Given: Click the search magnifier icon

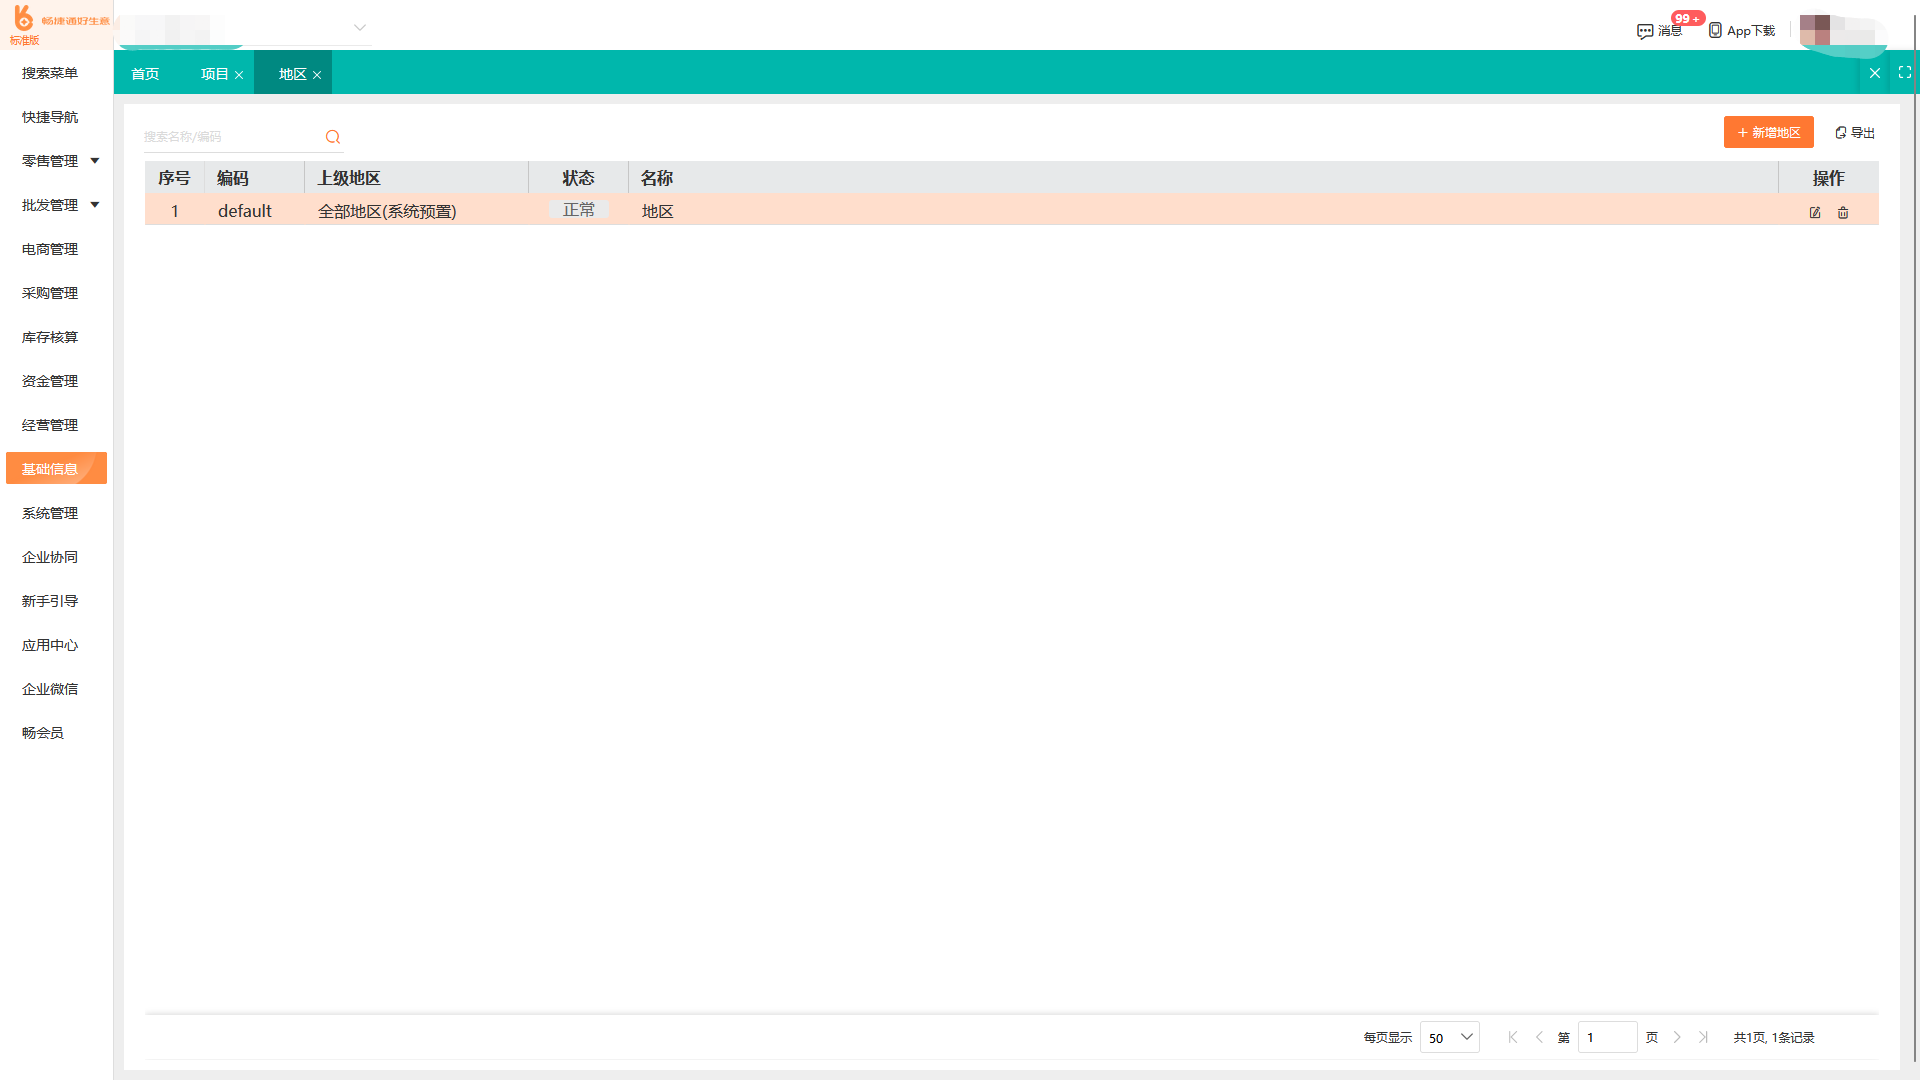Looking at the screenshot, I should (332, 136).
